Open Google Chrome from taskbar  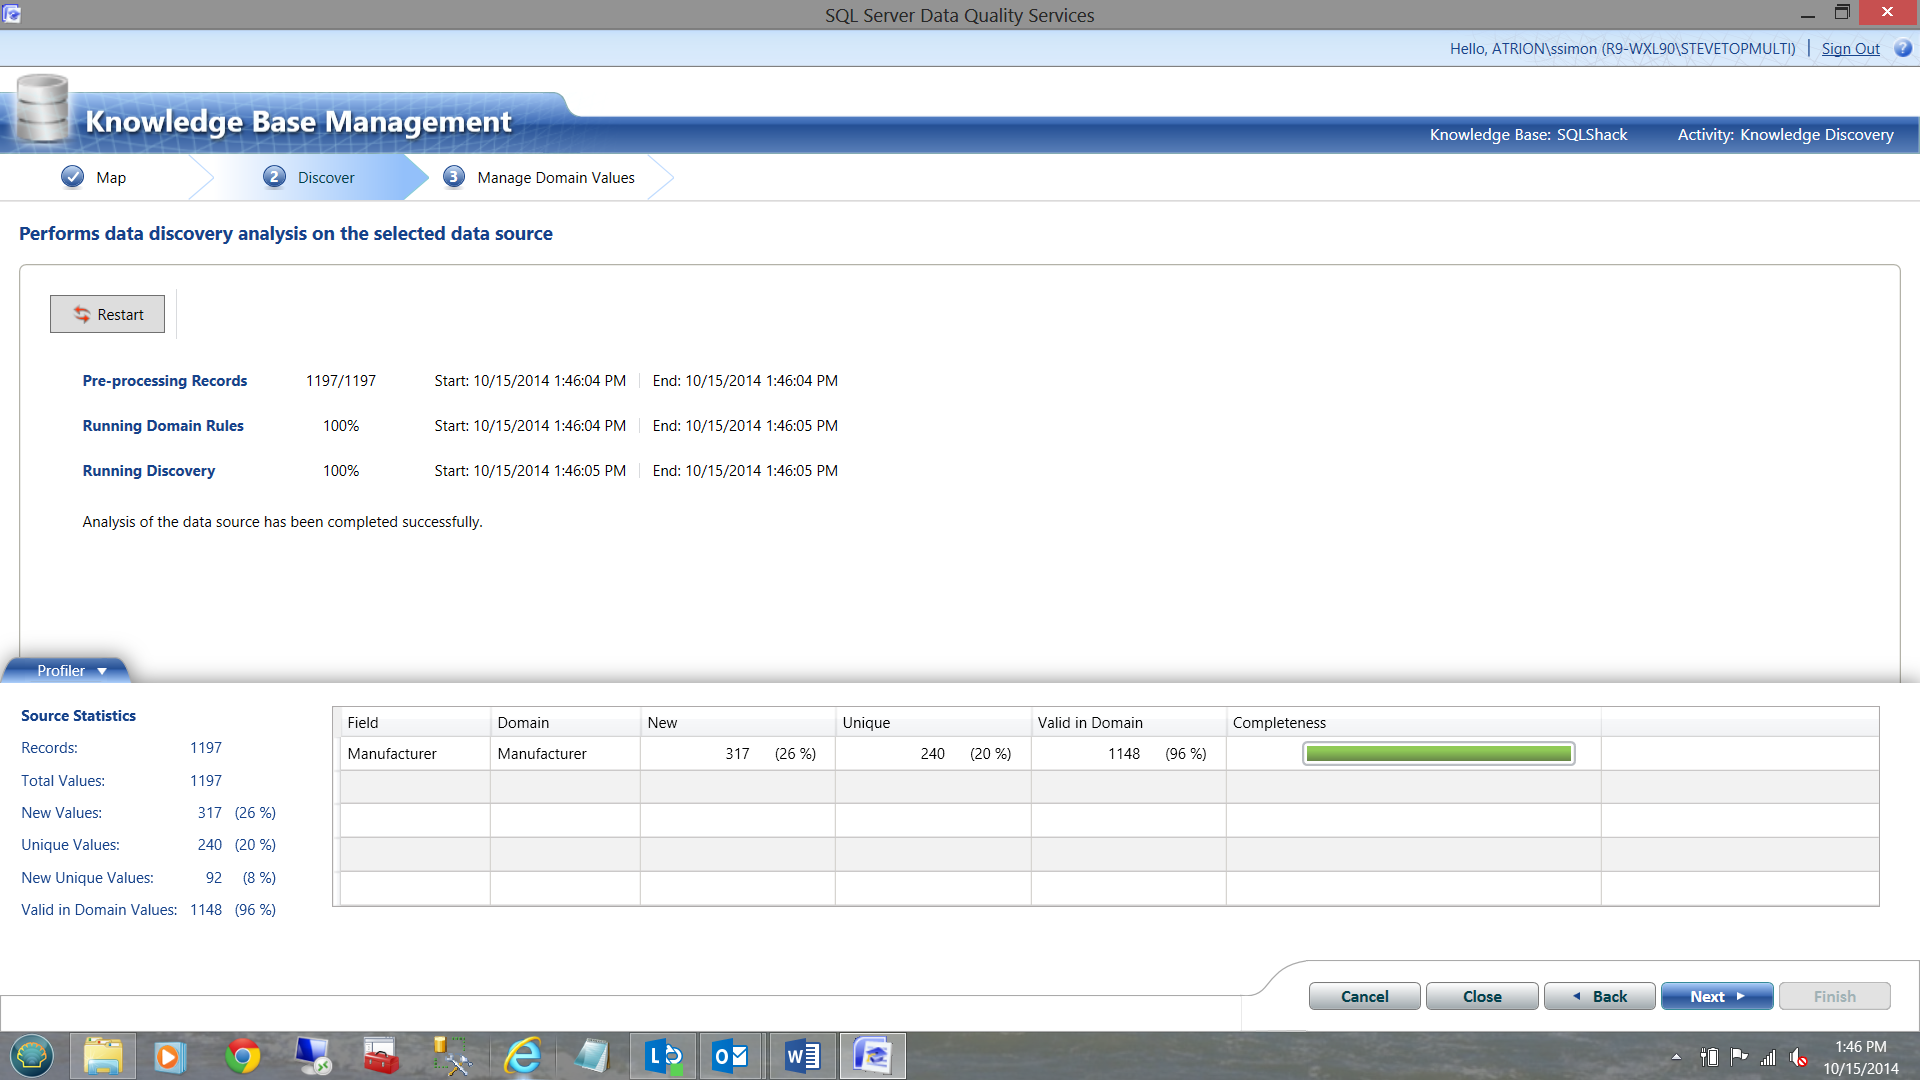click(242, 1056)
